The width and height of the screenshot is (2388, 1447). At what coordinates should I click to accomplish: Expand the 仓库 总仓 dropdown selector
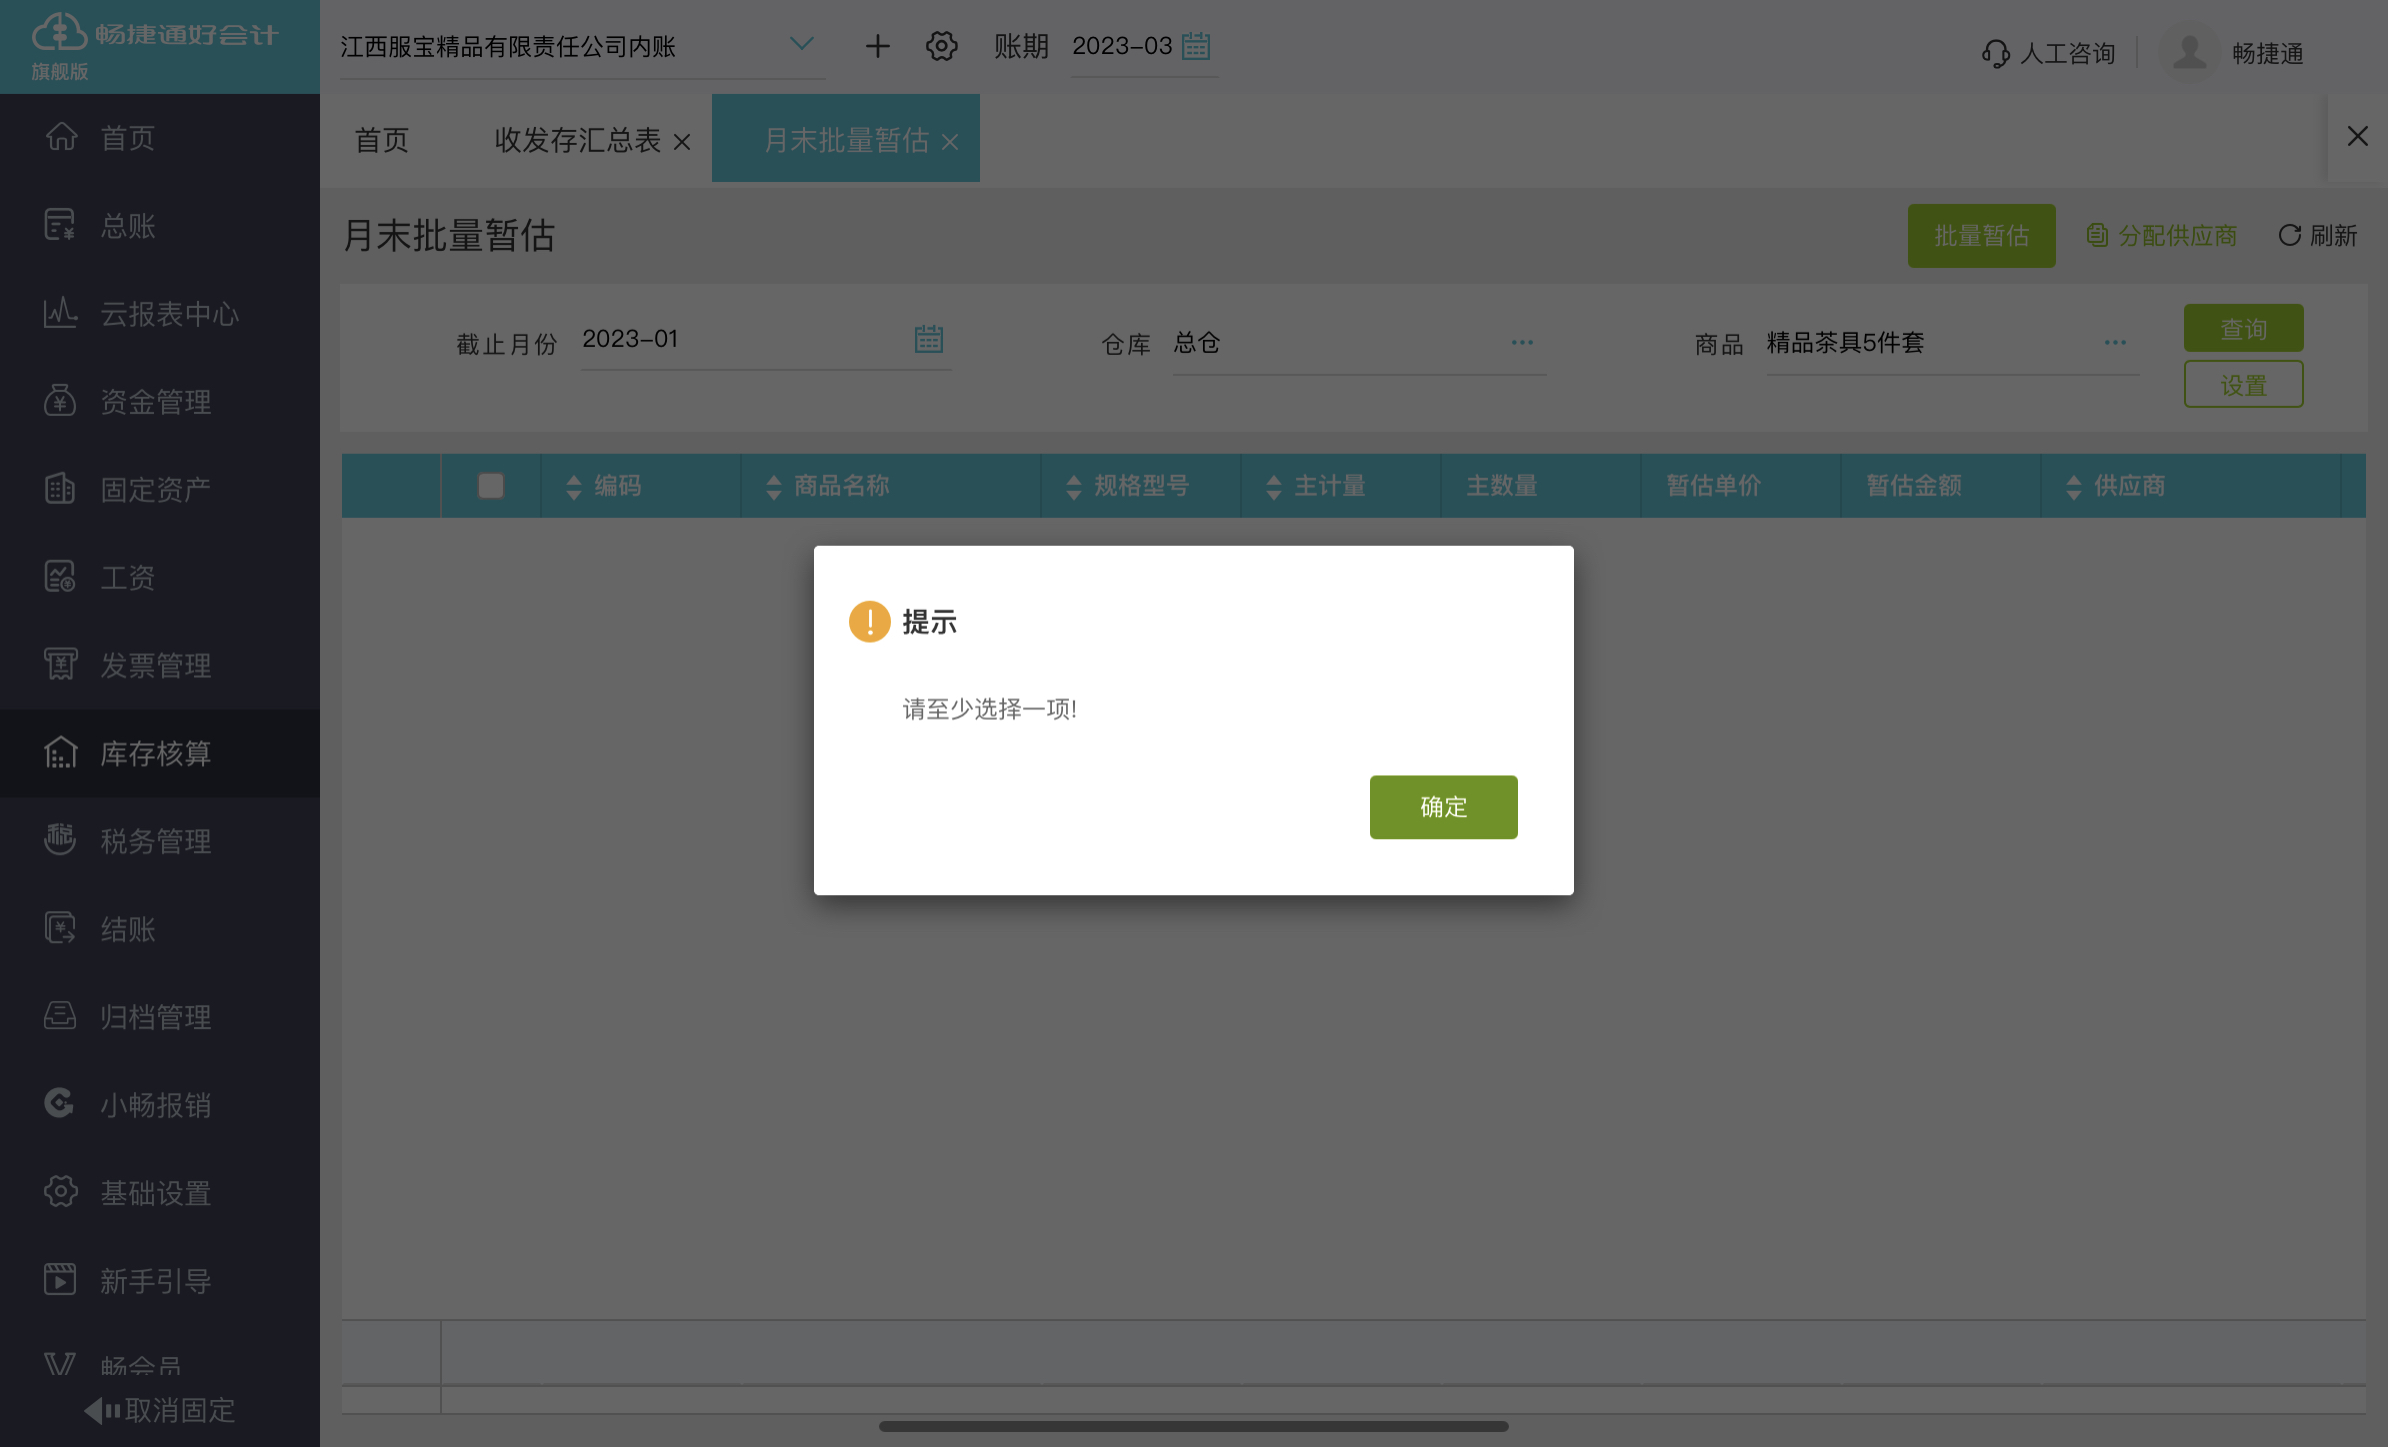pos(1523,341)
